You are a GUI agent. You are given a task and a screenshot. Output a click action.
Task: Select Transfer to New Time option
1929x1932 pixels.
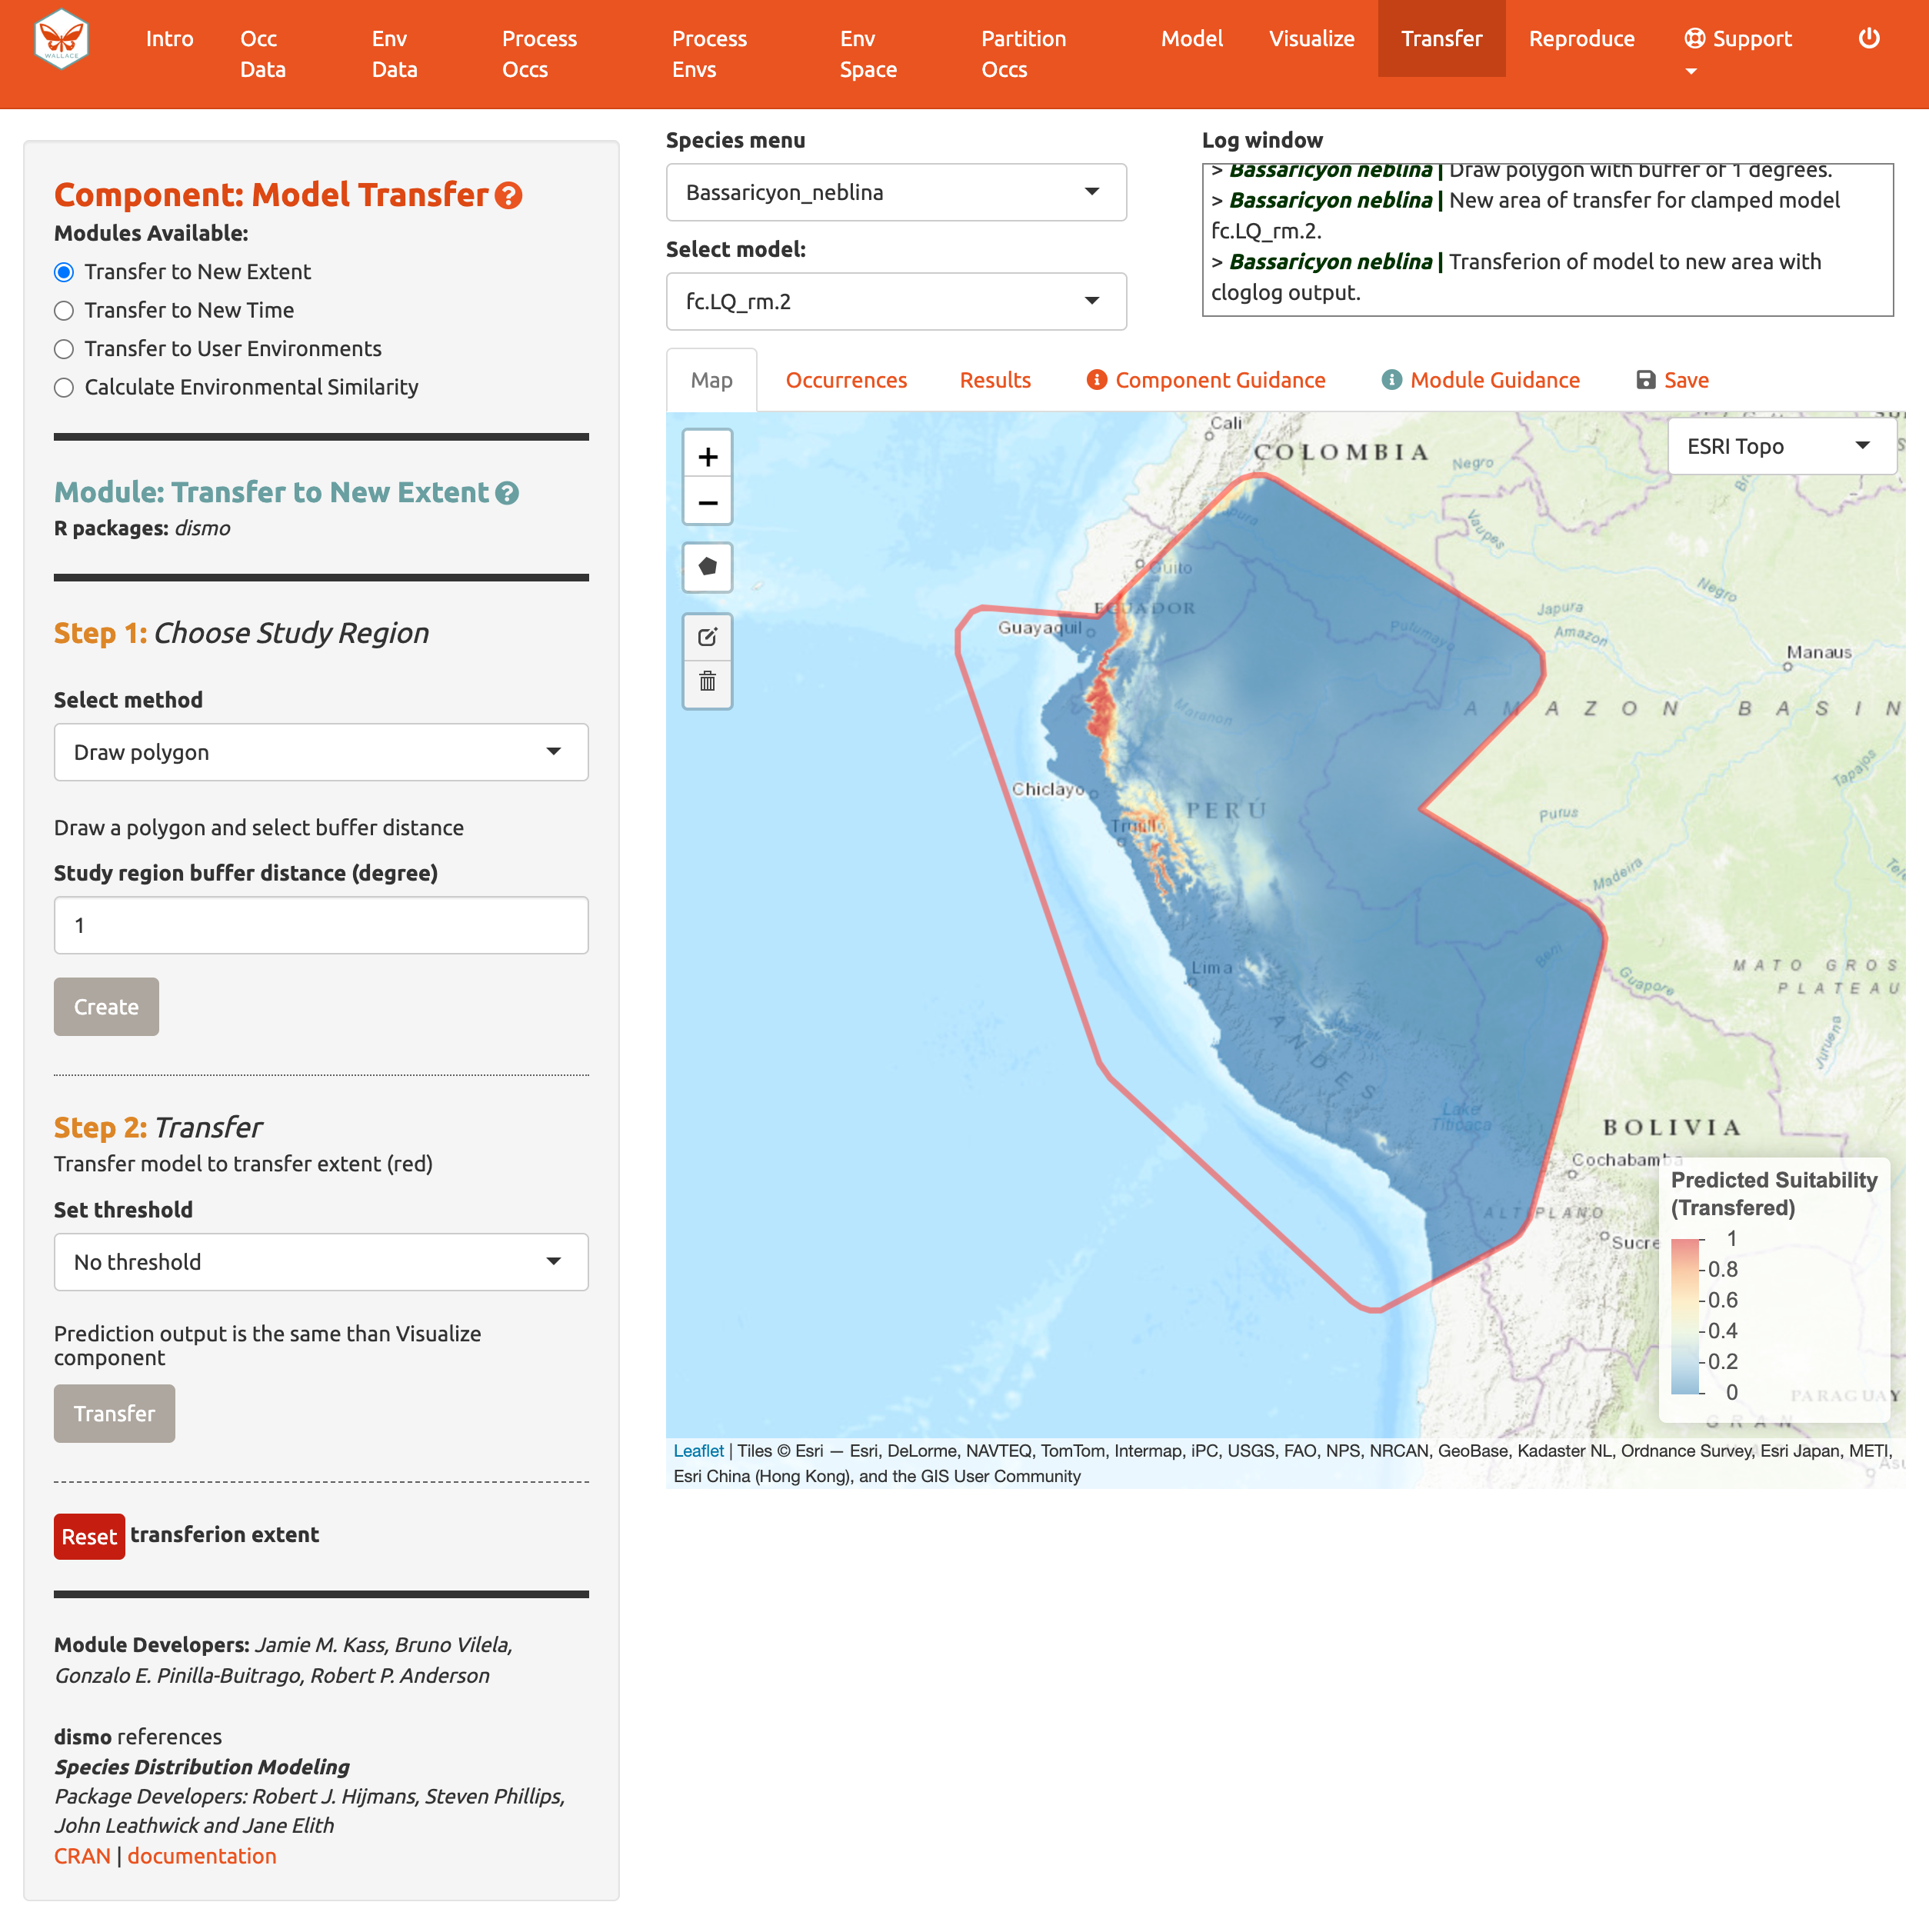[64, 311]
